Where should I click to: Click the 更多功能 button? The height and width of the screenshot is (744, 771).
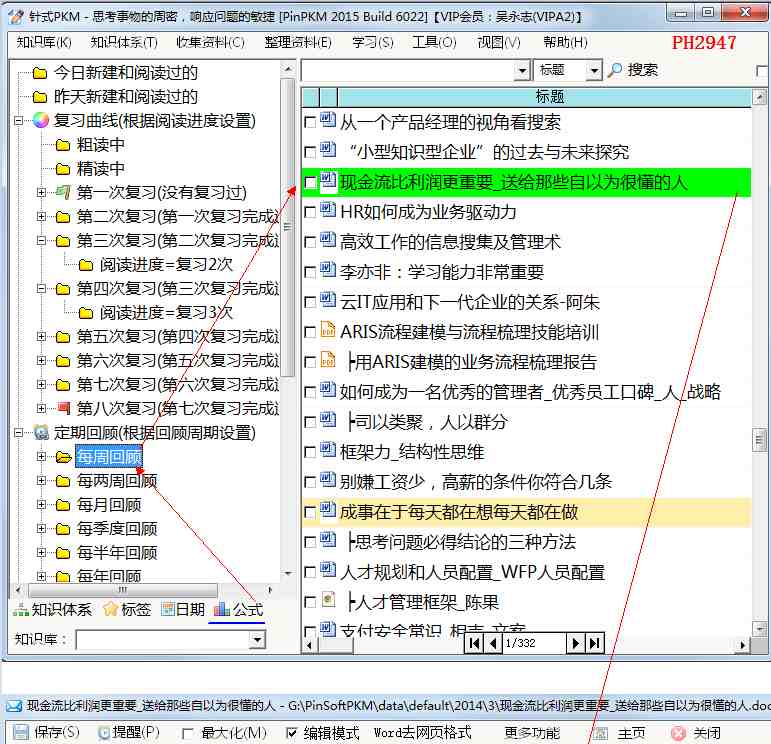(x=532, y=733)
